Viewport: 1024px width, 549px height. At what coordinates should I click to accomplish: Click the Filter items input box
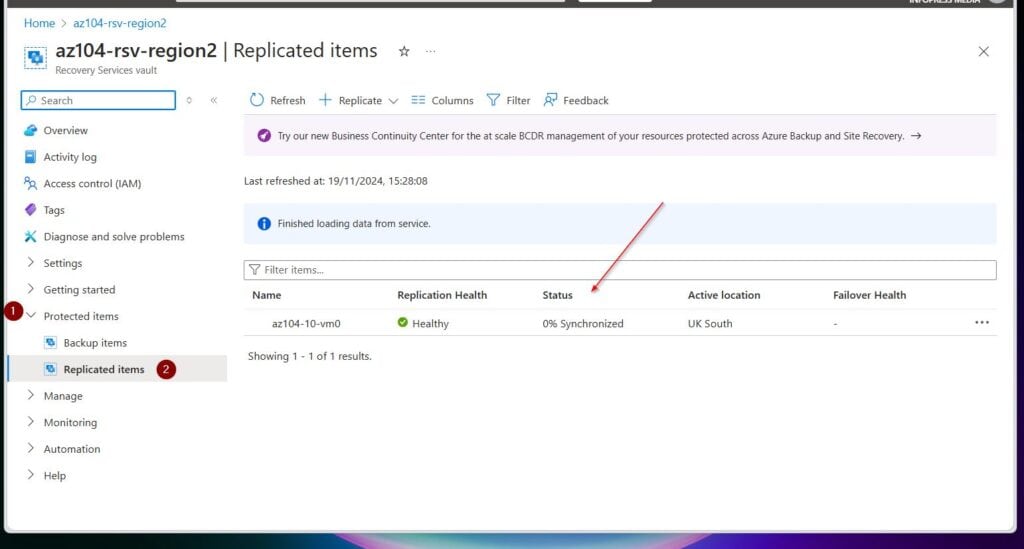click(620, 270)
